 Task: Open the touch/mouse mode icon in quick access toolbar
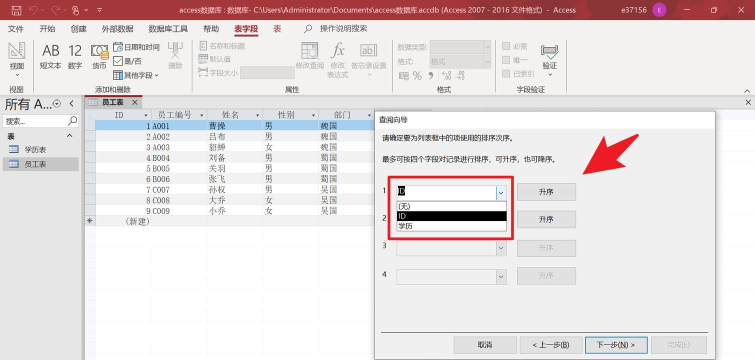(x=76, y=10)
